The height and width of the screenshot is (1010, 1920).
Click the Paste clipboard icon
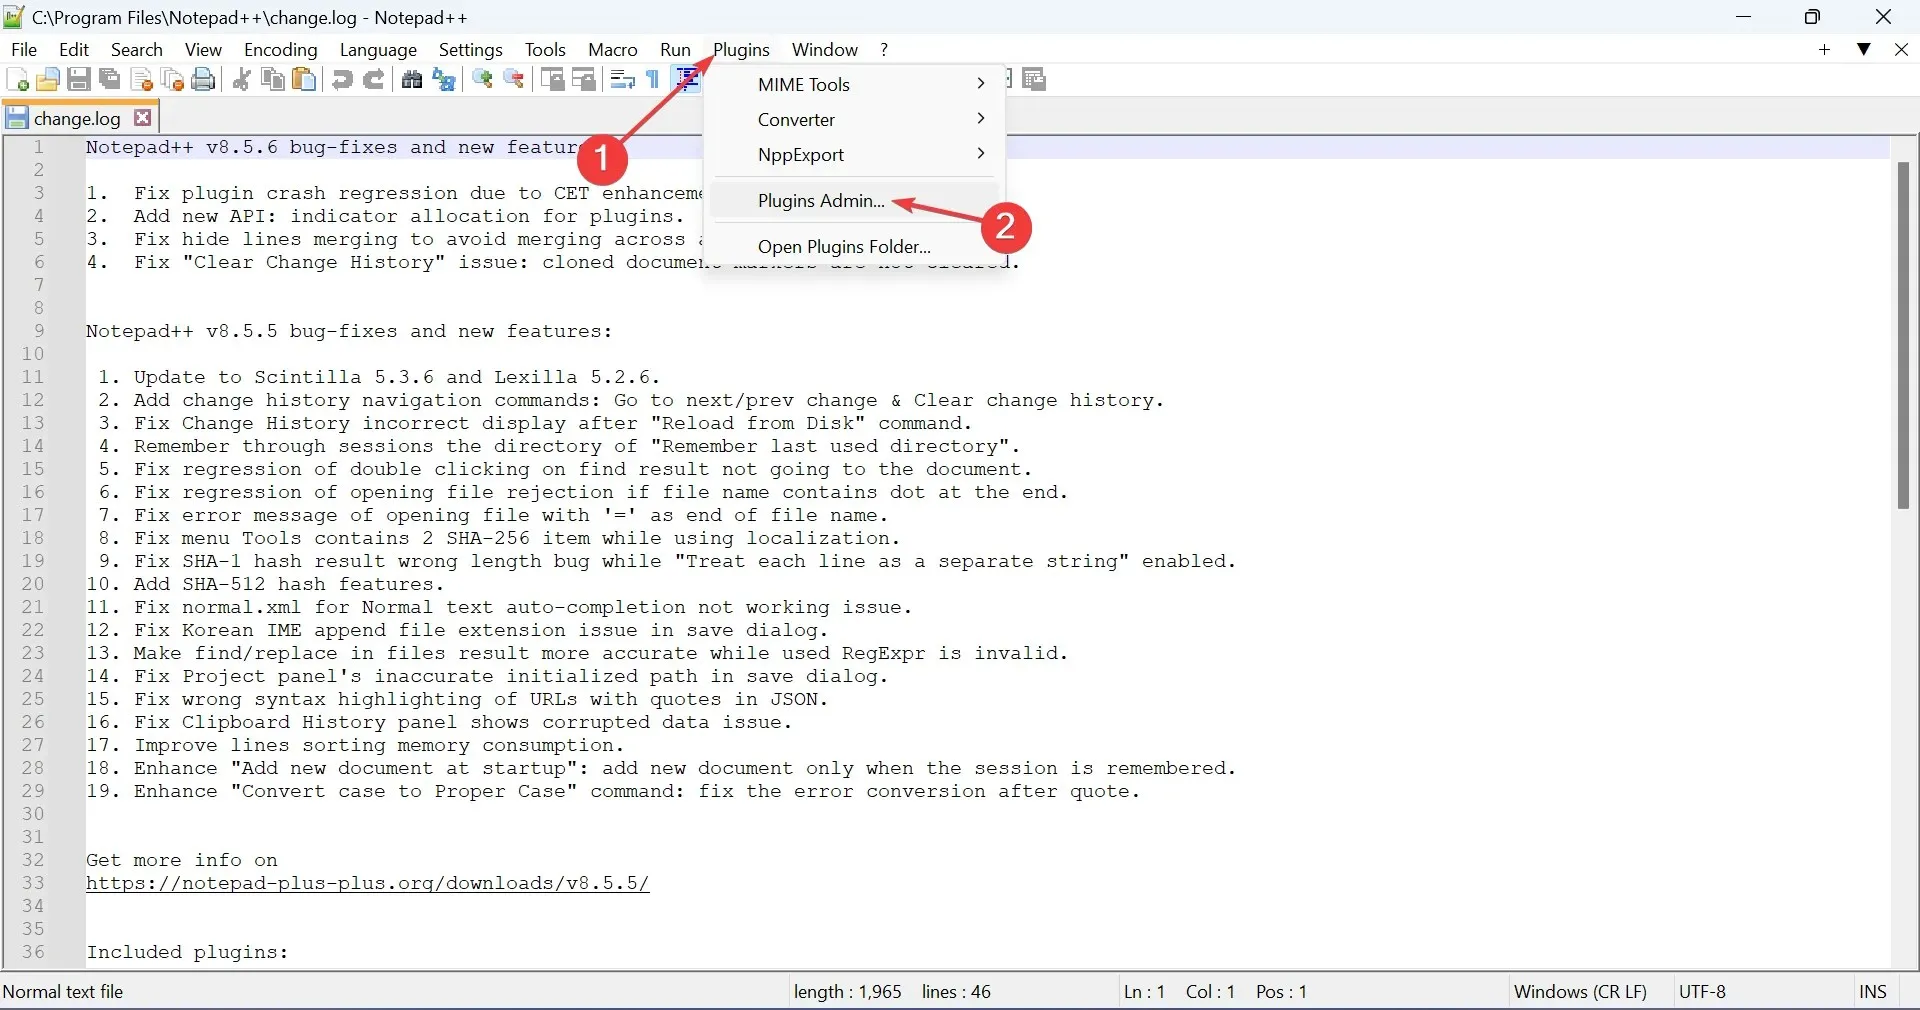(304, 80)
